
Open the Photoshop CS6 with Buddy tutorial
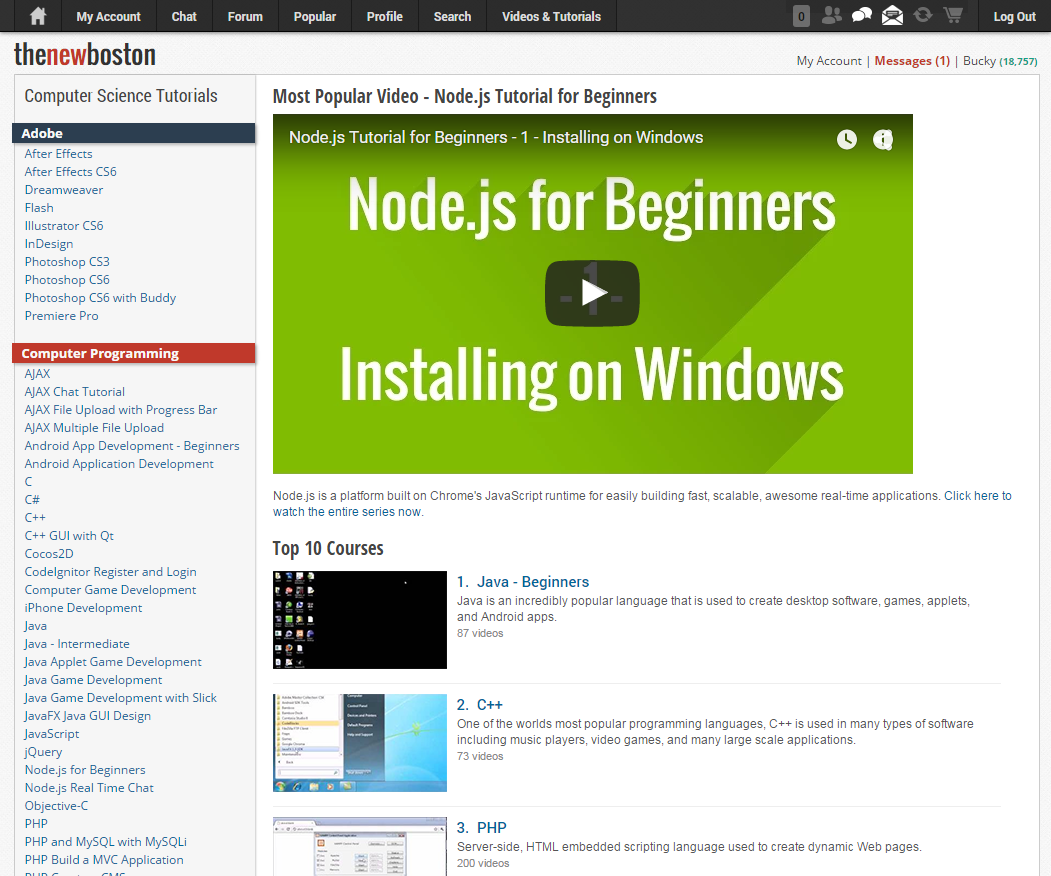click(x=100, y=298)
